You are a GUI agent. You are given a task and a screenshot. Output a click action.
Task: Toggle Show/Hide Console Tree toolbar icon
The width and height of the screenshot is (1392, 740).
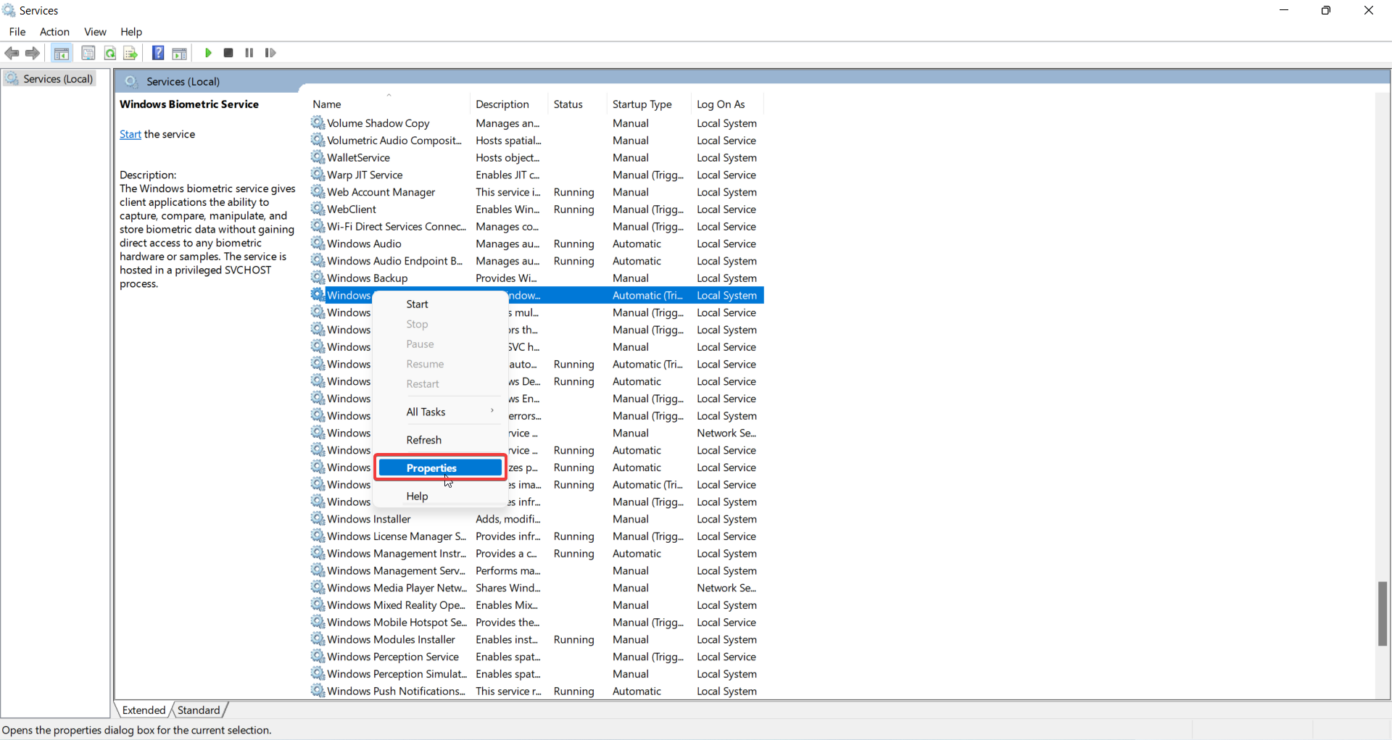tap(62, 53)
